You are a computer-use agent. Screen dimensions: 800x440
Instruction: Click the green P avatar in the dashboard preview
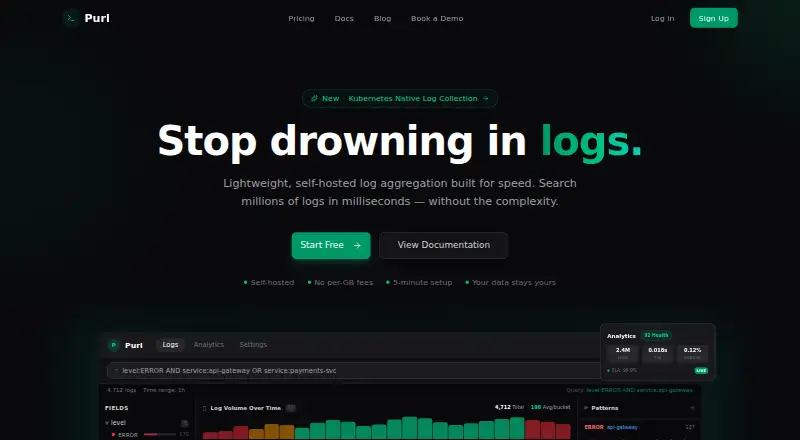tap(113, 345)
